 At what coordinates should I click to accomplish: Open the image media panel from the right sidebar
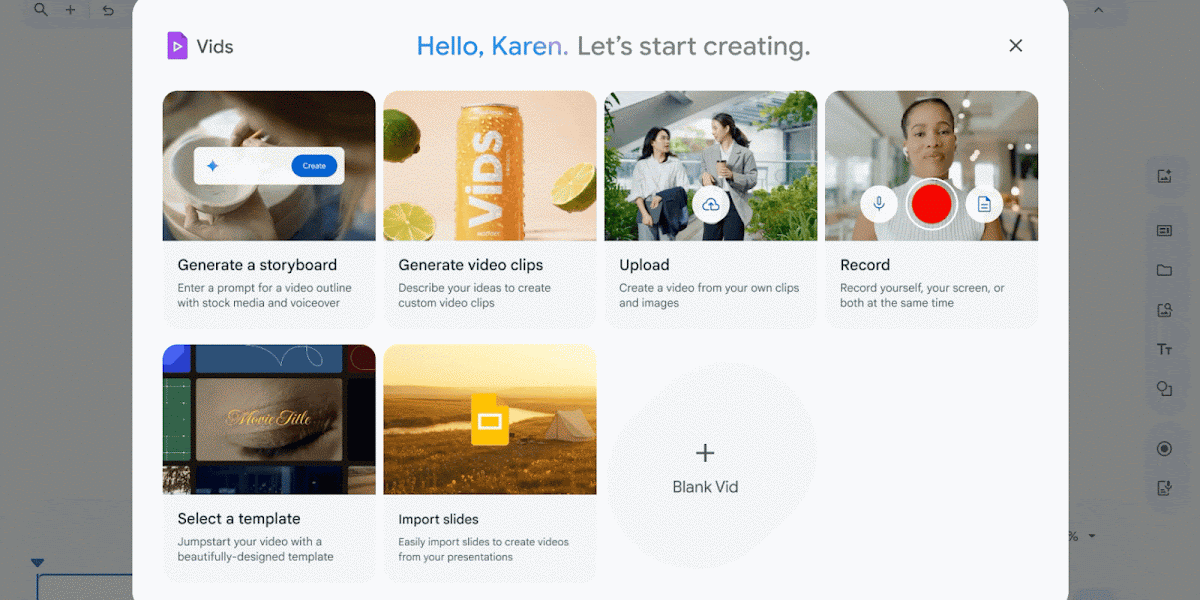click(x=1165, y=175)
